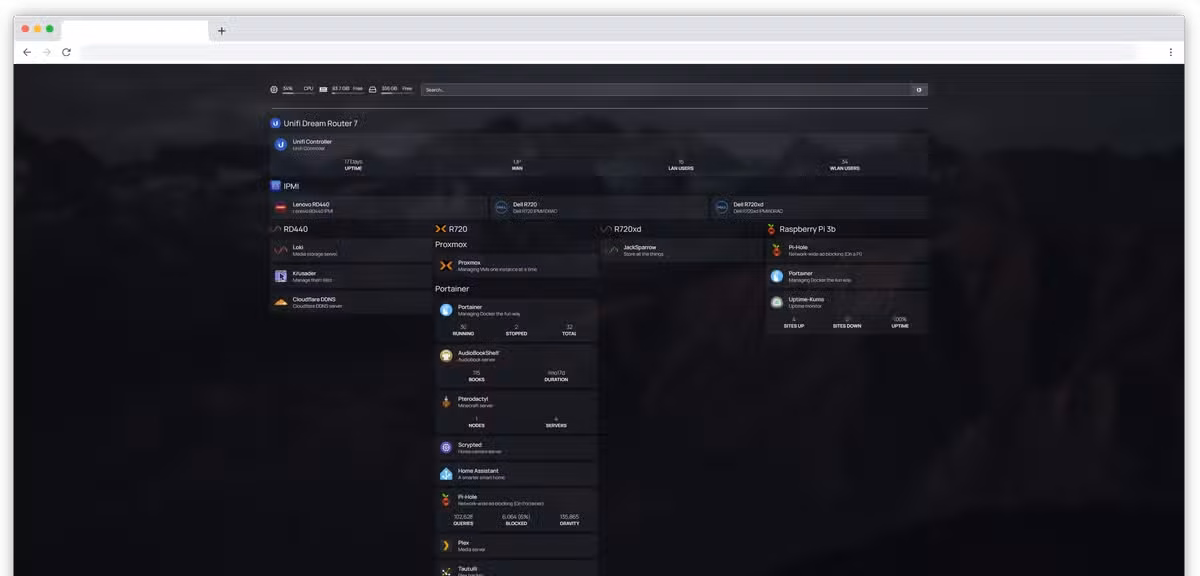Image resolution: width=1200 pixels, height=576 pixels.
Task: Open the Krusader file manager icon
Action: coord(281,276)
